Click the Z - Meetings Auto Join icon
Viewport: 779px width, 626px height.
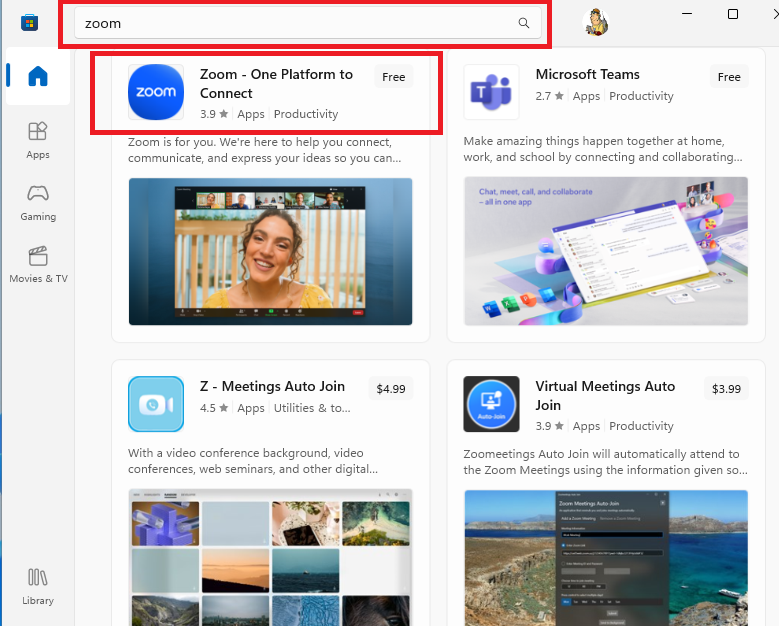(x=156, y=404)
